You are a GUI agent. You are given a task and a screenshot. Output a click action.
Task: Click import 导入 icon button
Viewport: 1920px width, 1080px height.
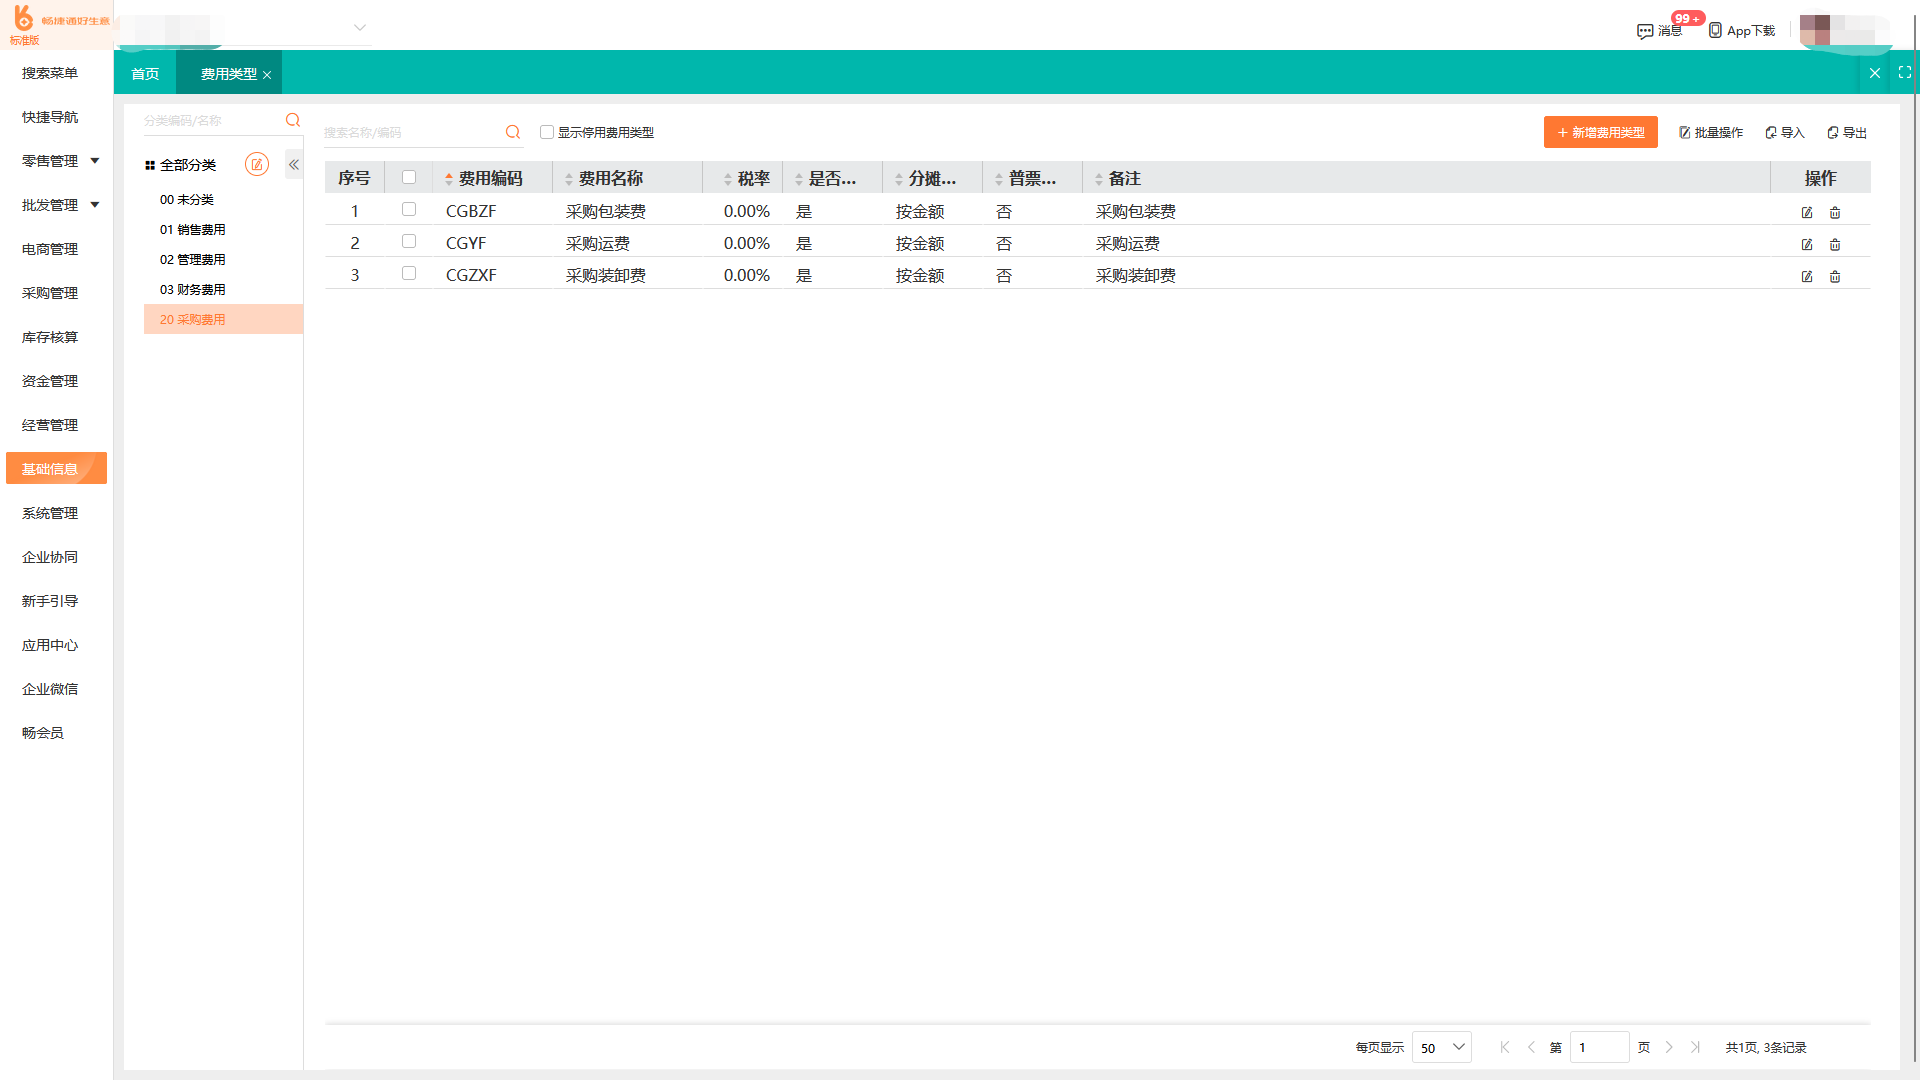click(1785, 131)
